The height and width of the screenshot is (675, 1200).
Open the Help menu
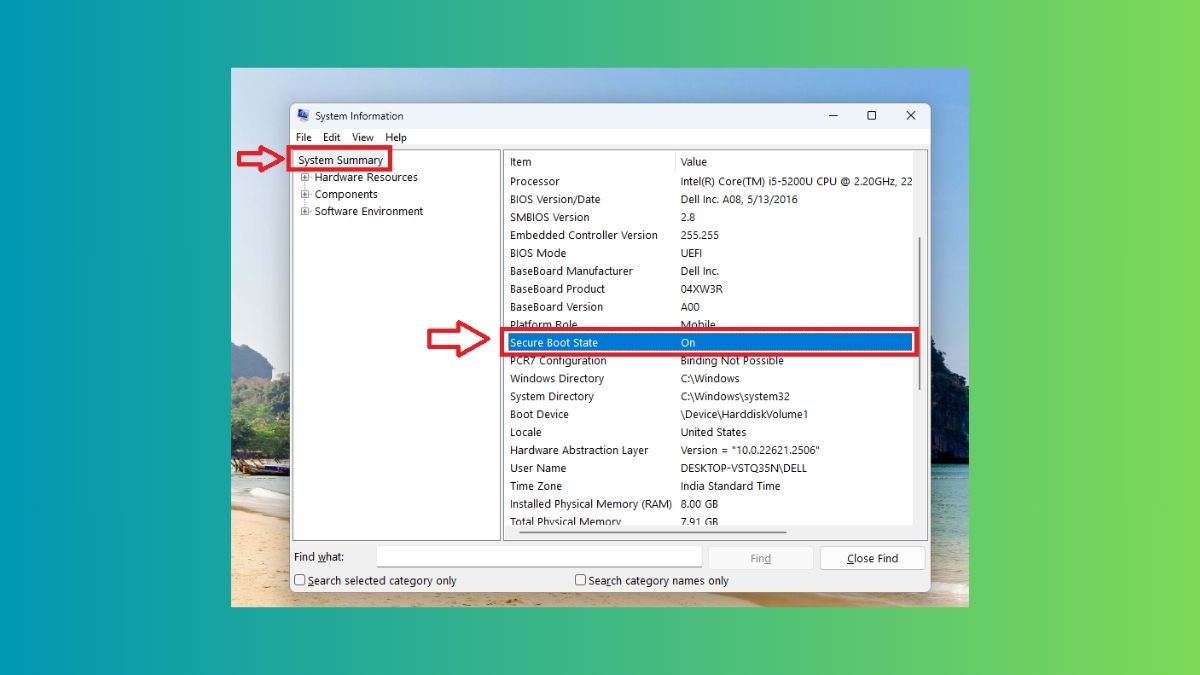(395, 137)
